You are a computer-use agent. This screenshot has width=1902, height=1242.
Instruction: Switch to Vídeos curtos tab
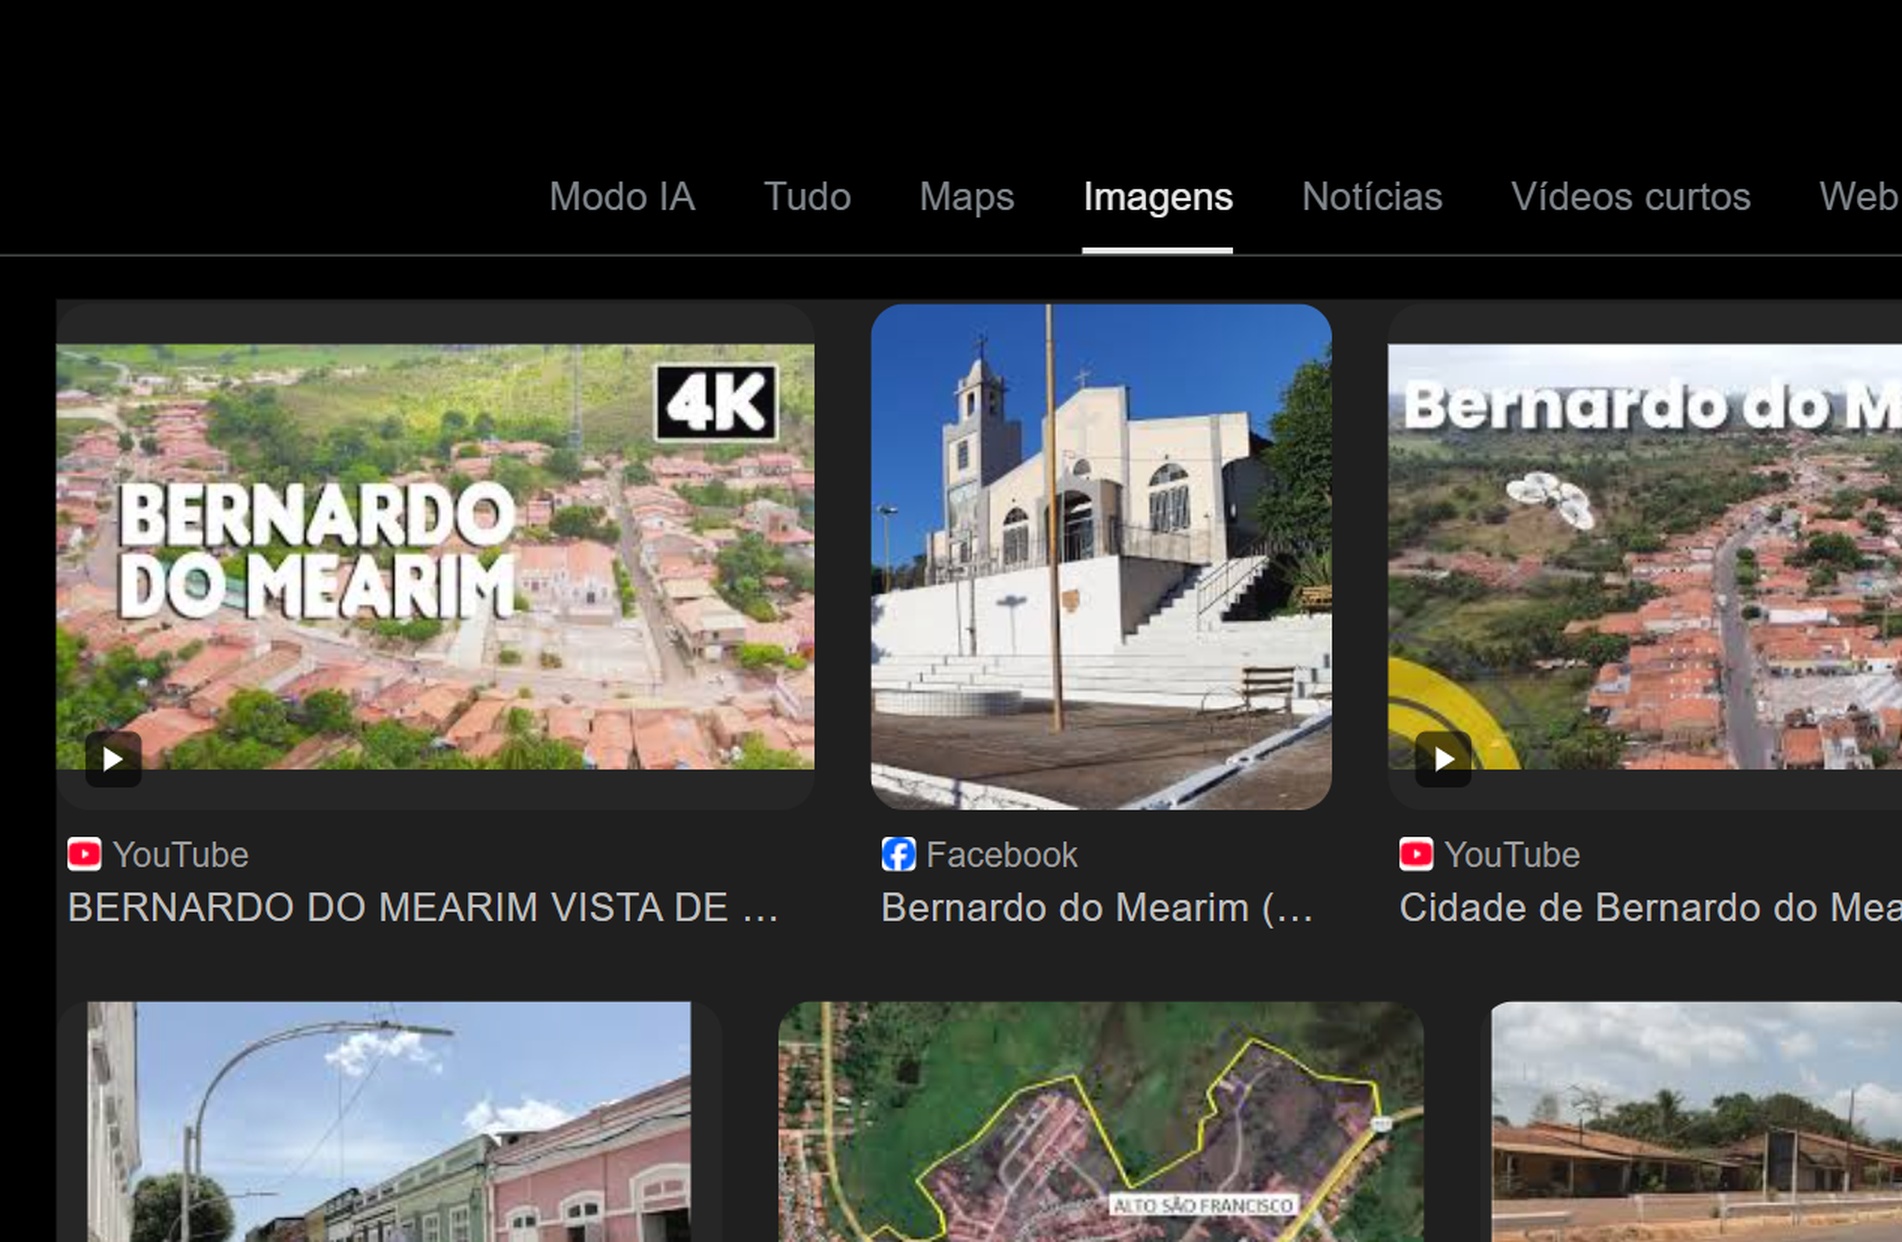coord(1630,197)
